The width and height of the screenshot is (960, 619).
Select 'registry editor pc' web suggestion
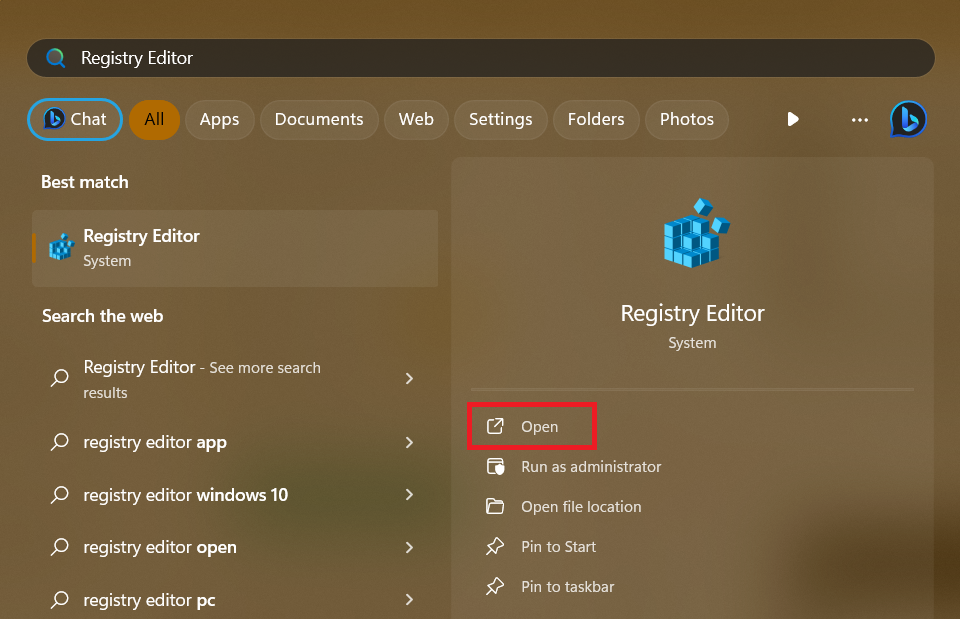(235, 600)
